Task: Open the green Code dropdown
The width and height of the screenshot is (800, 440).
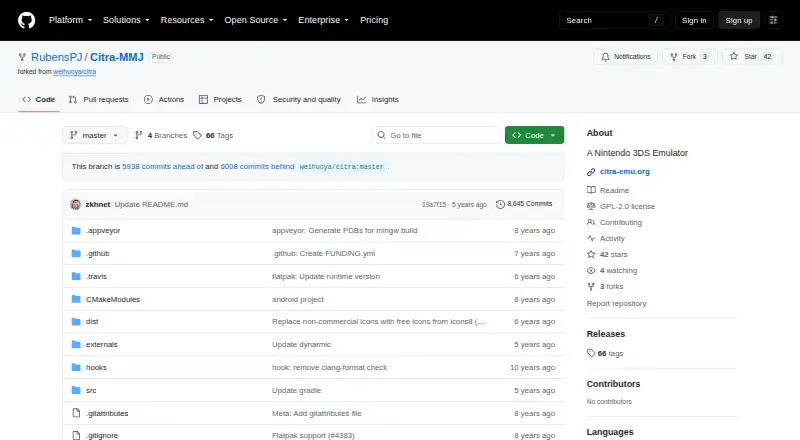Action: point(534,135)
